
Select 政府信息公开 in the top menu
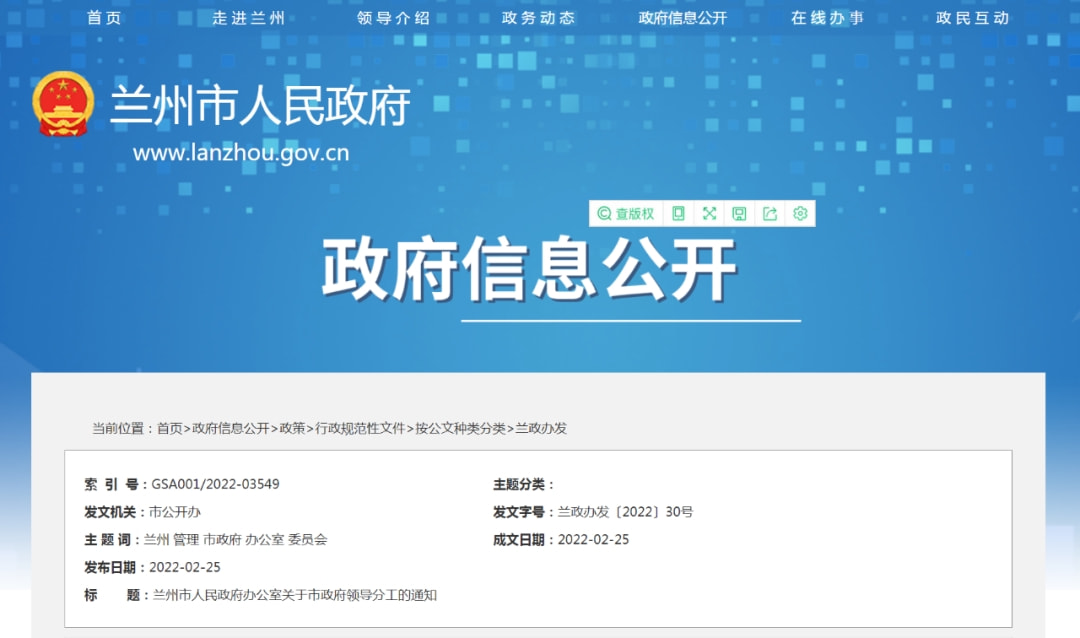(x=683, y=18)
